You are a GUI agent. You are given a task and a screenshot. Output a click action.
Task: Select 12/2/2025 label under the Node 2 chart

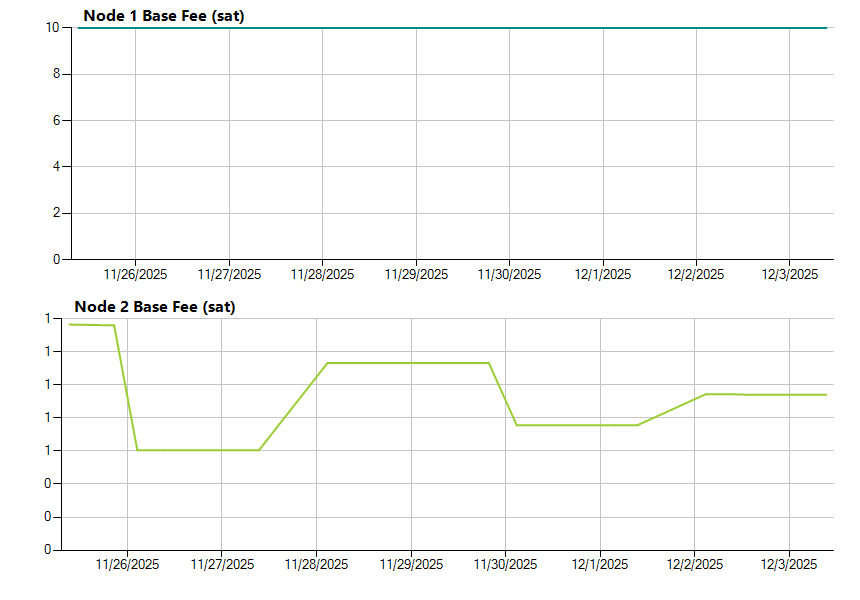[695, 565]
